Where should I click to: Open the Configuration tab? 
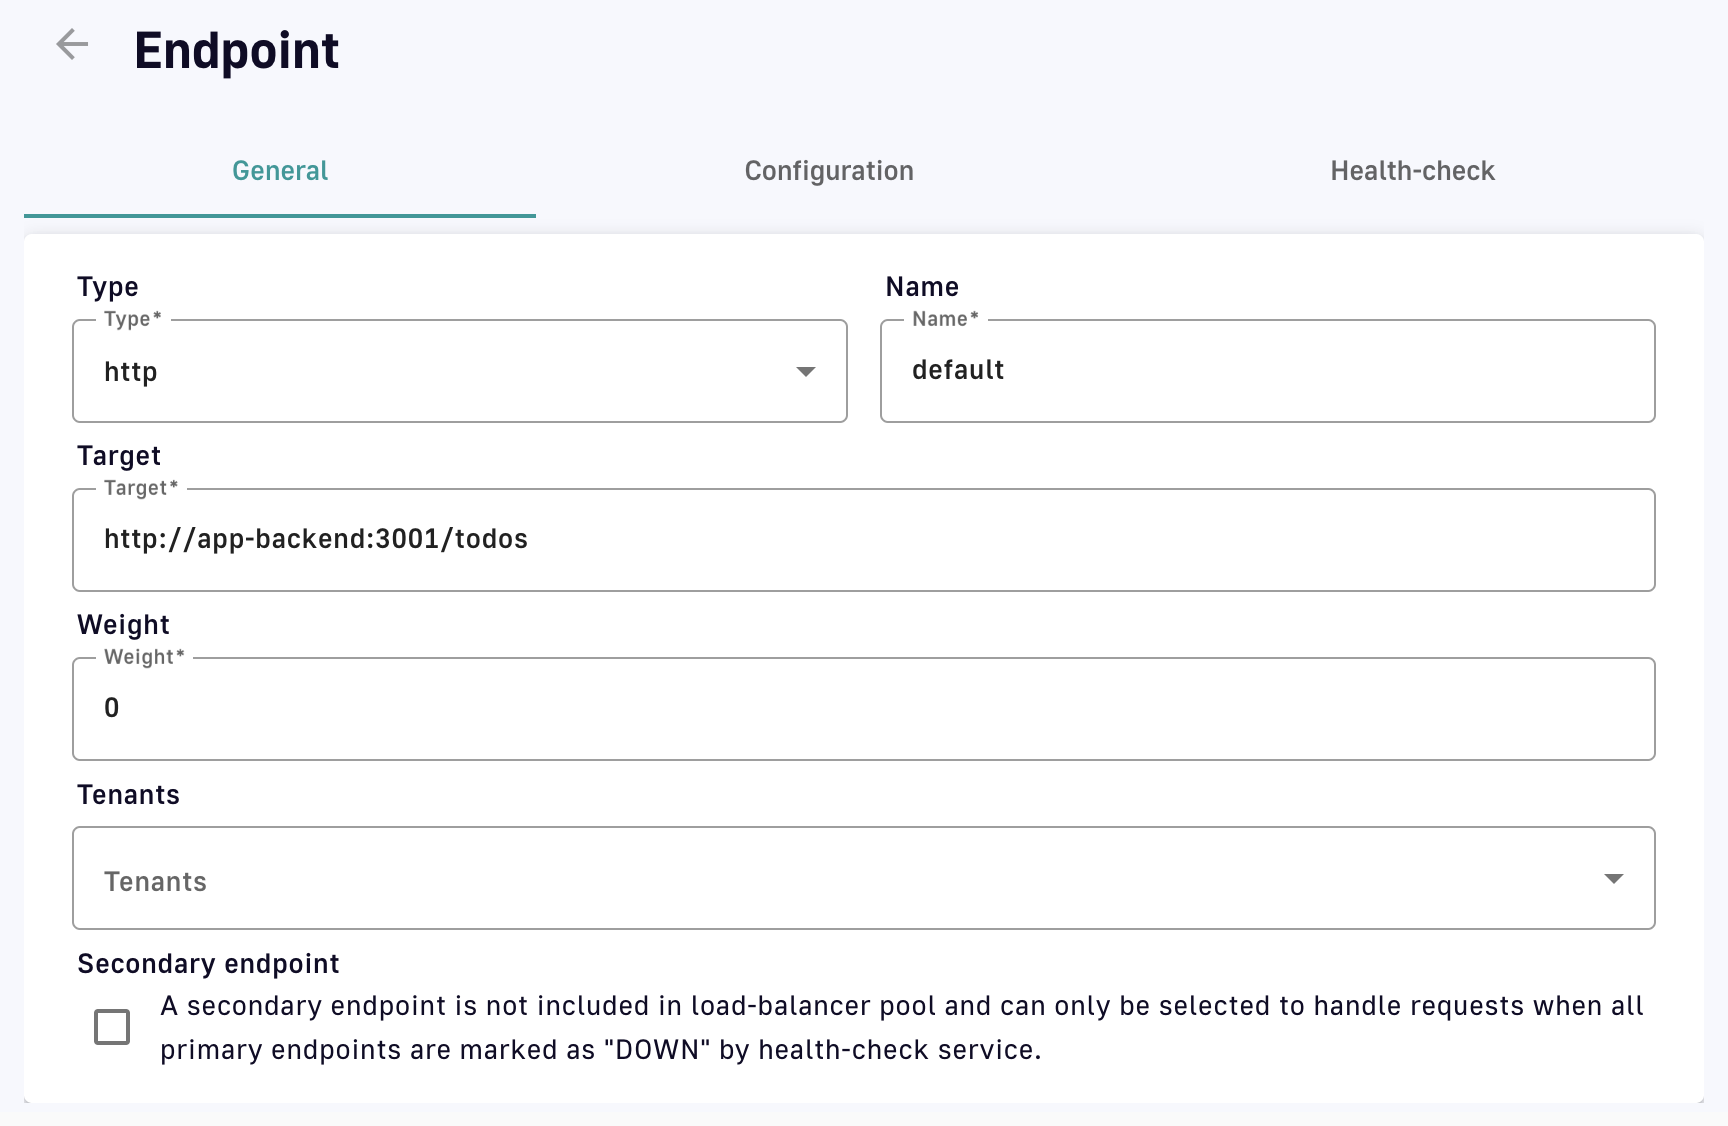[x=829, y=171]
